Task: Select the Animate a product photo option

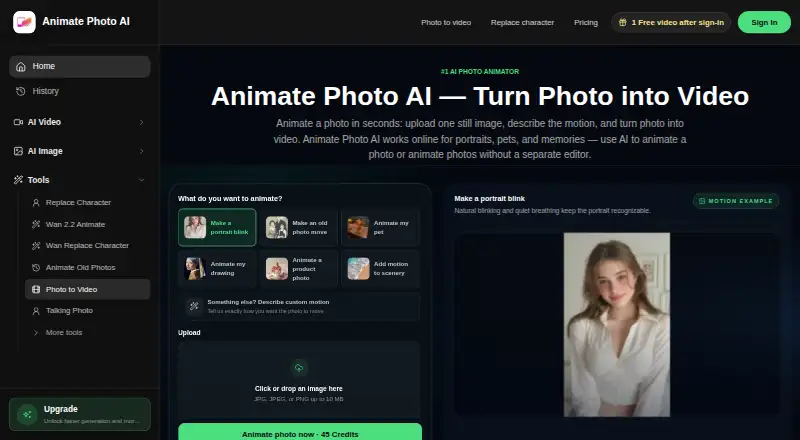Action: click(x=298, y=268)
